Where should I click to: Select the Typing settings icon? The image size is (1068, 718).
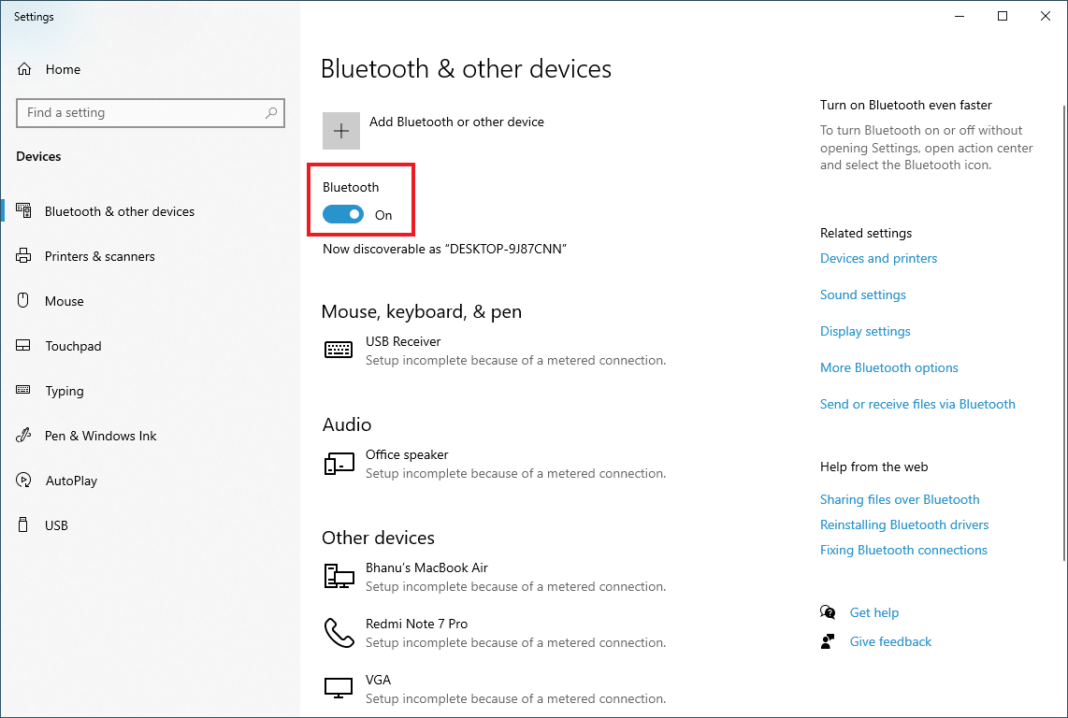[x=24, y=391]
